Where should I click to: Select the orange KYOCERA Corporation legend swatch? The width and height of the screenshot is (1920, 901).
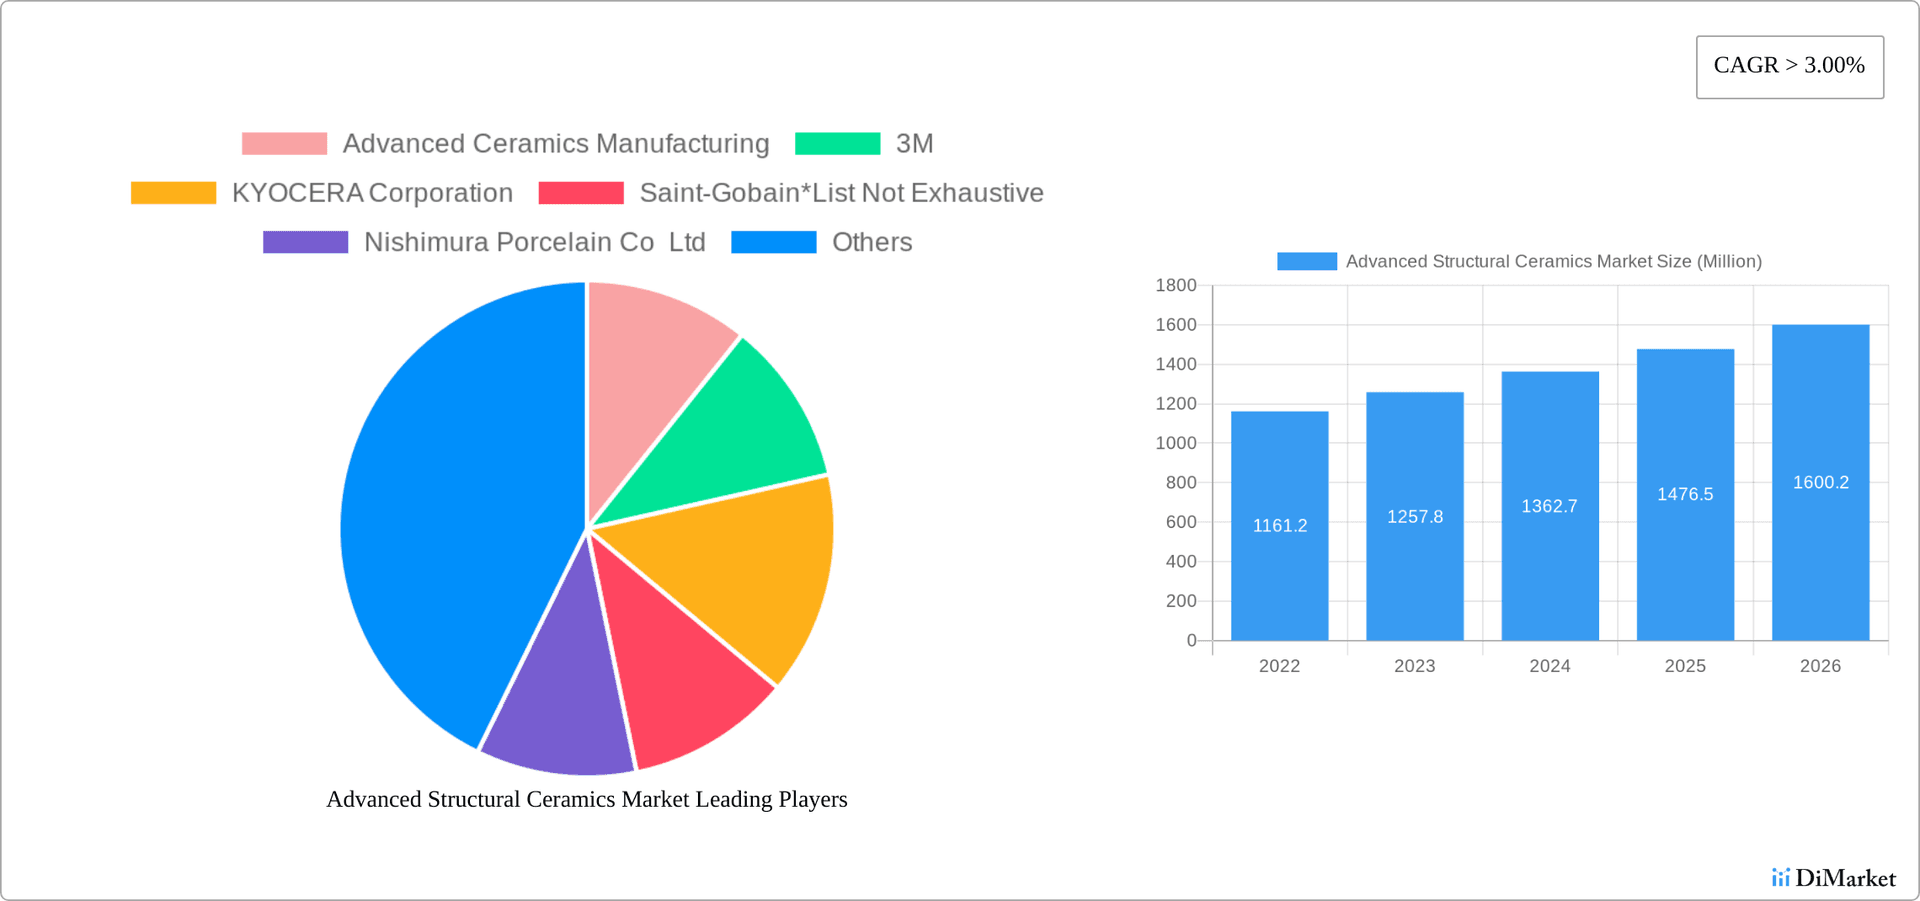172,192
